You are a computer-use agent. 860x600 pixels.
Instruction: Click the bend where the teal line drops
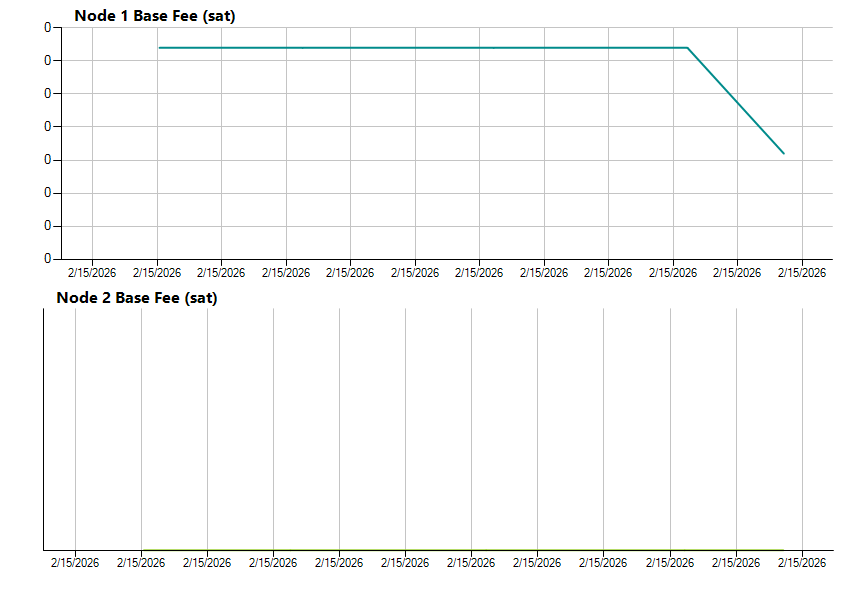(688, 47)
